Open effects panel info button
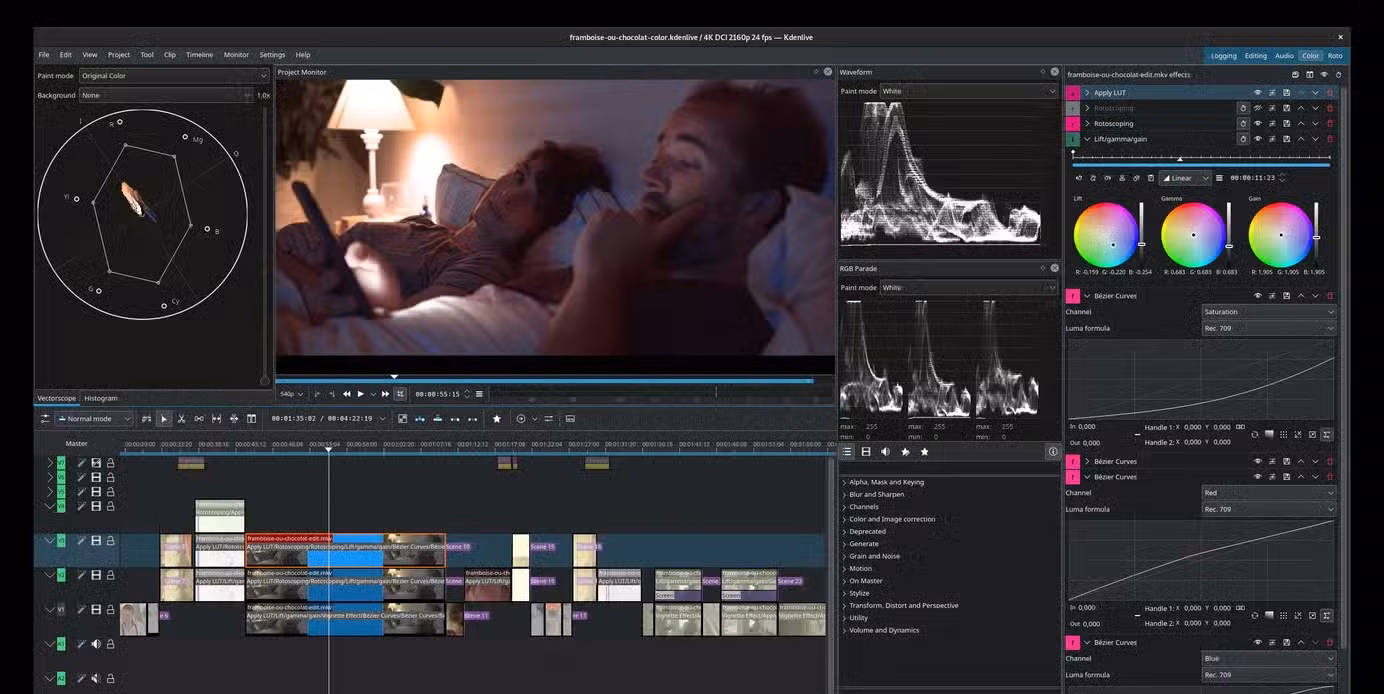 tap(1052, 452)
